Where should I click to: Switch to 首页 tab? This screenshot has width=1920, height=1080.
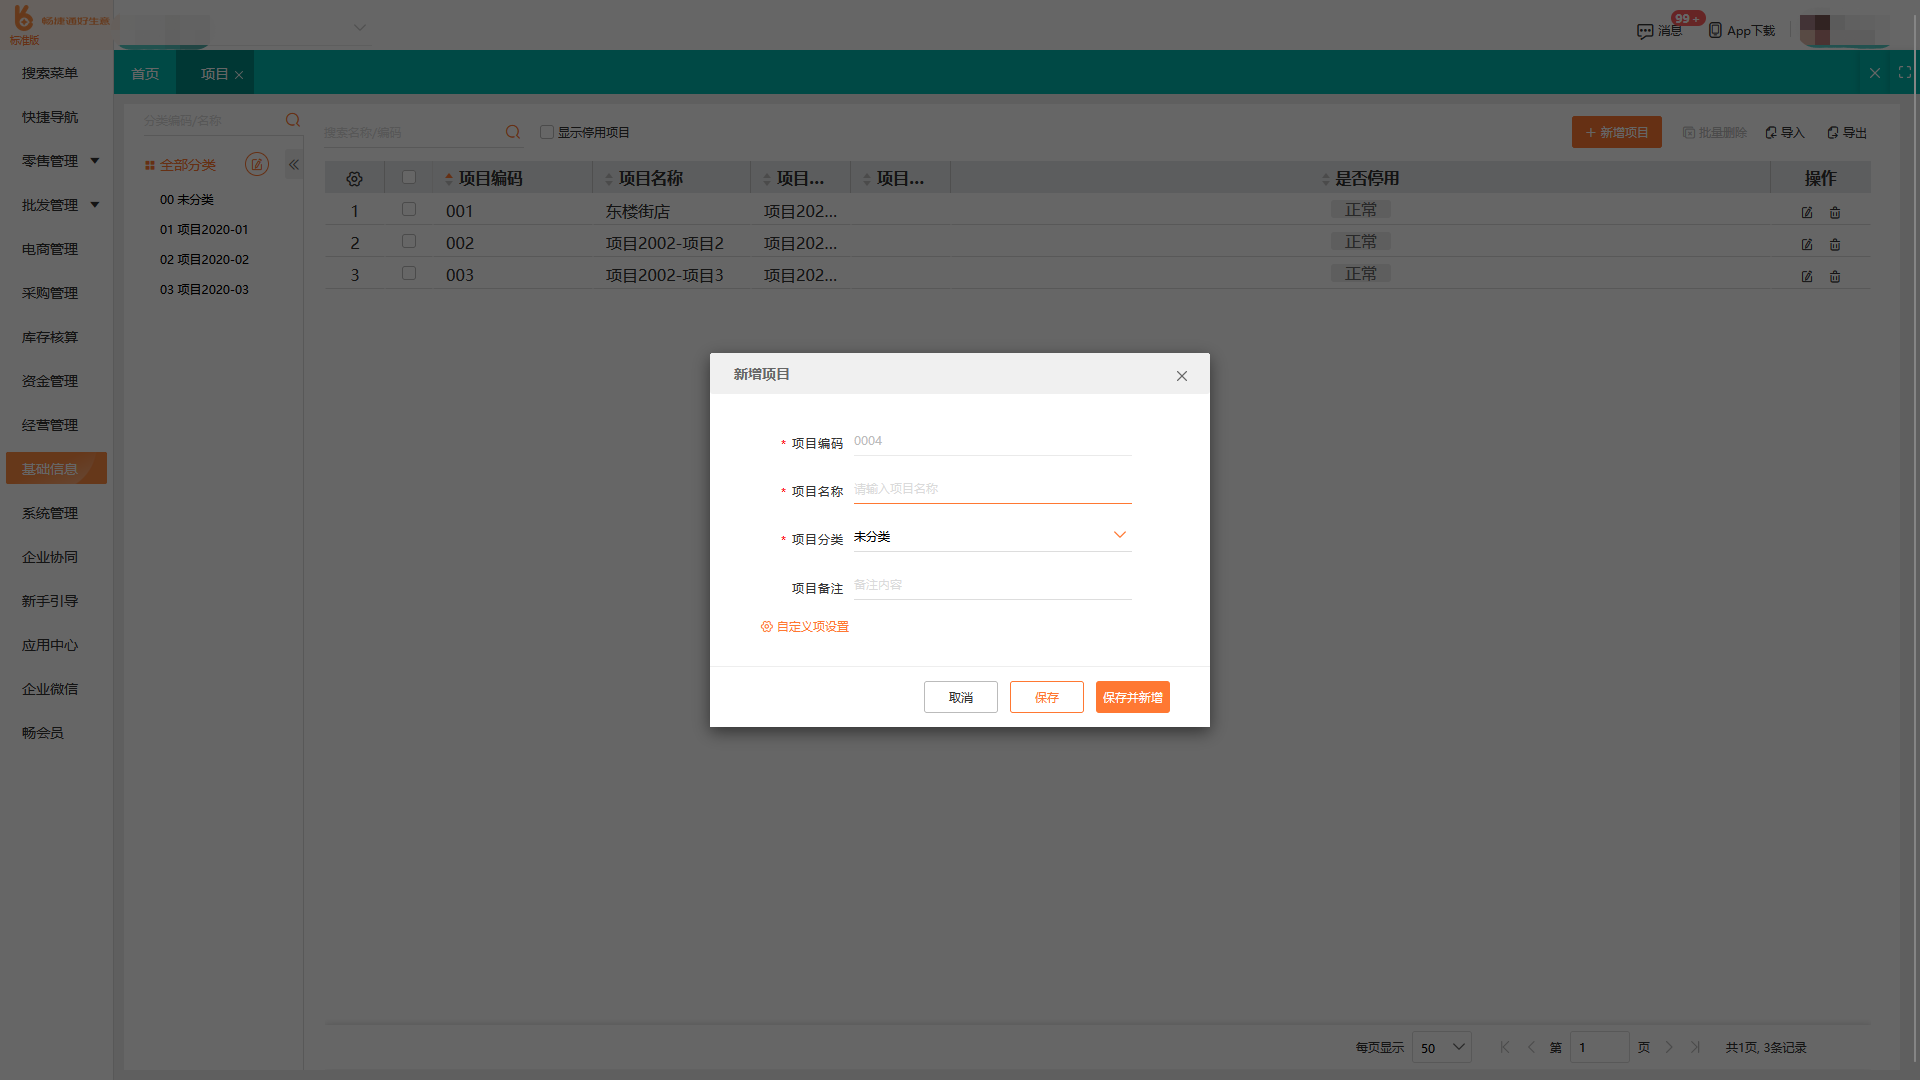click(145, 73)
